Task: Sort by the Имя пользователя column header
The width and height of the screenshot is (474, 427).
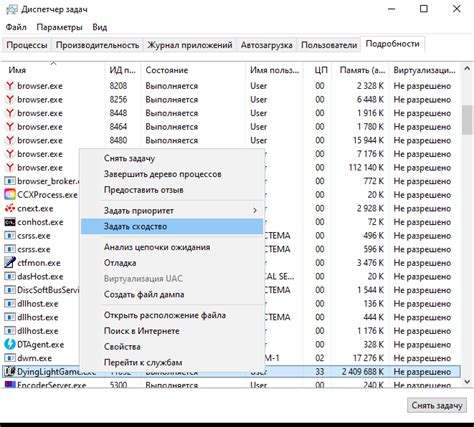Action: (274, 70)
